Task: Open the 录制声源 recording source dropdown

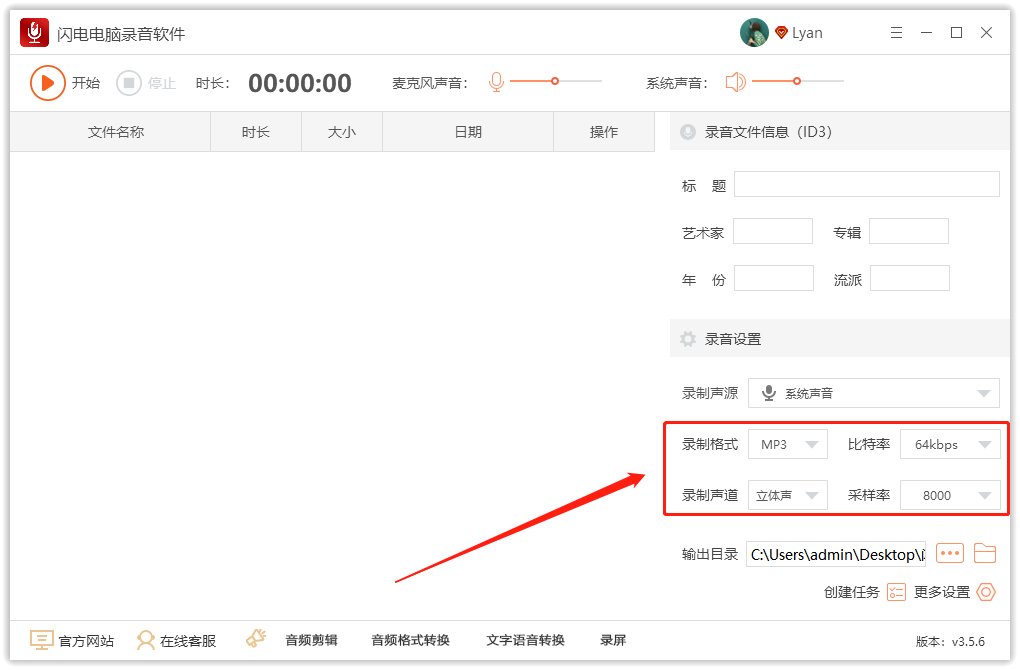Action: point(873,392)
